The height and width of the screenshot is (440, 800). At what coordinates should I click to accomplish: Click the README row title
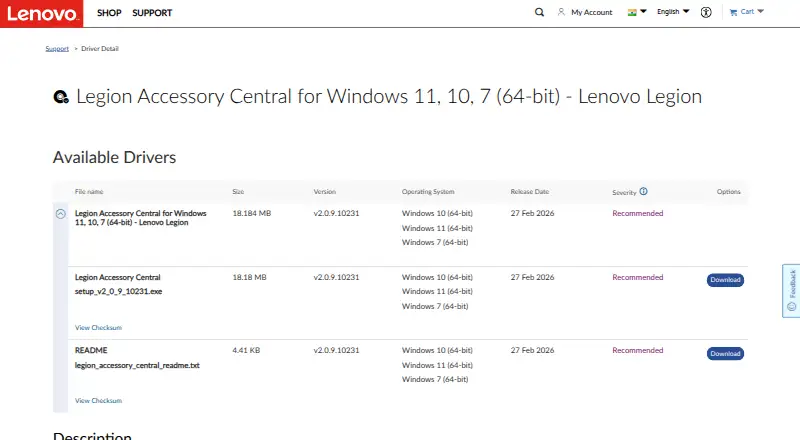pyautogui.click(x=91, y=350)
